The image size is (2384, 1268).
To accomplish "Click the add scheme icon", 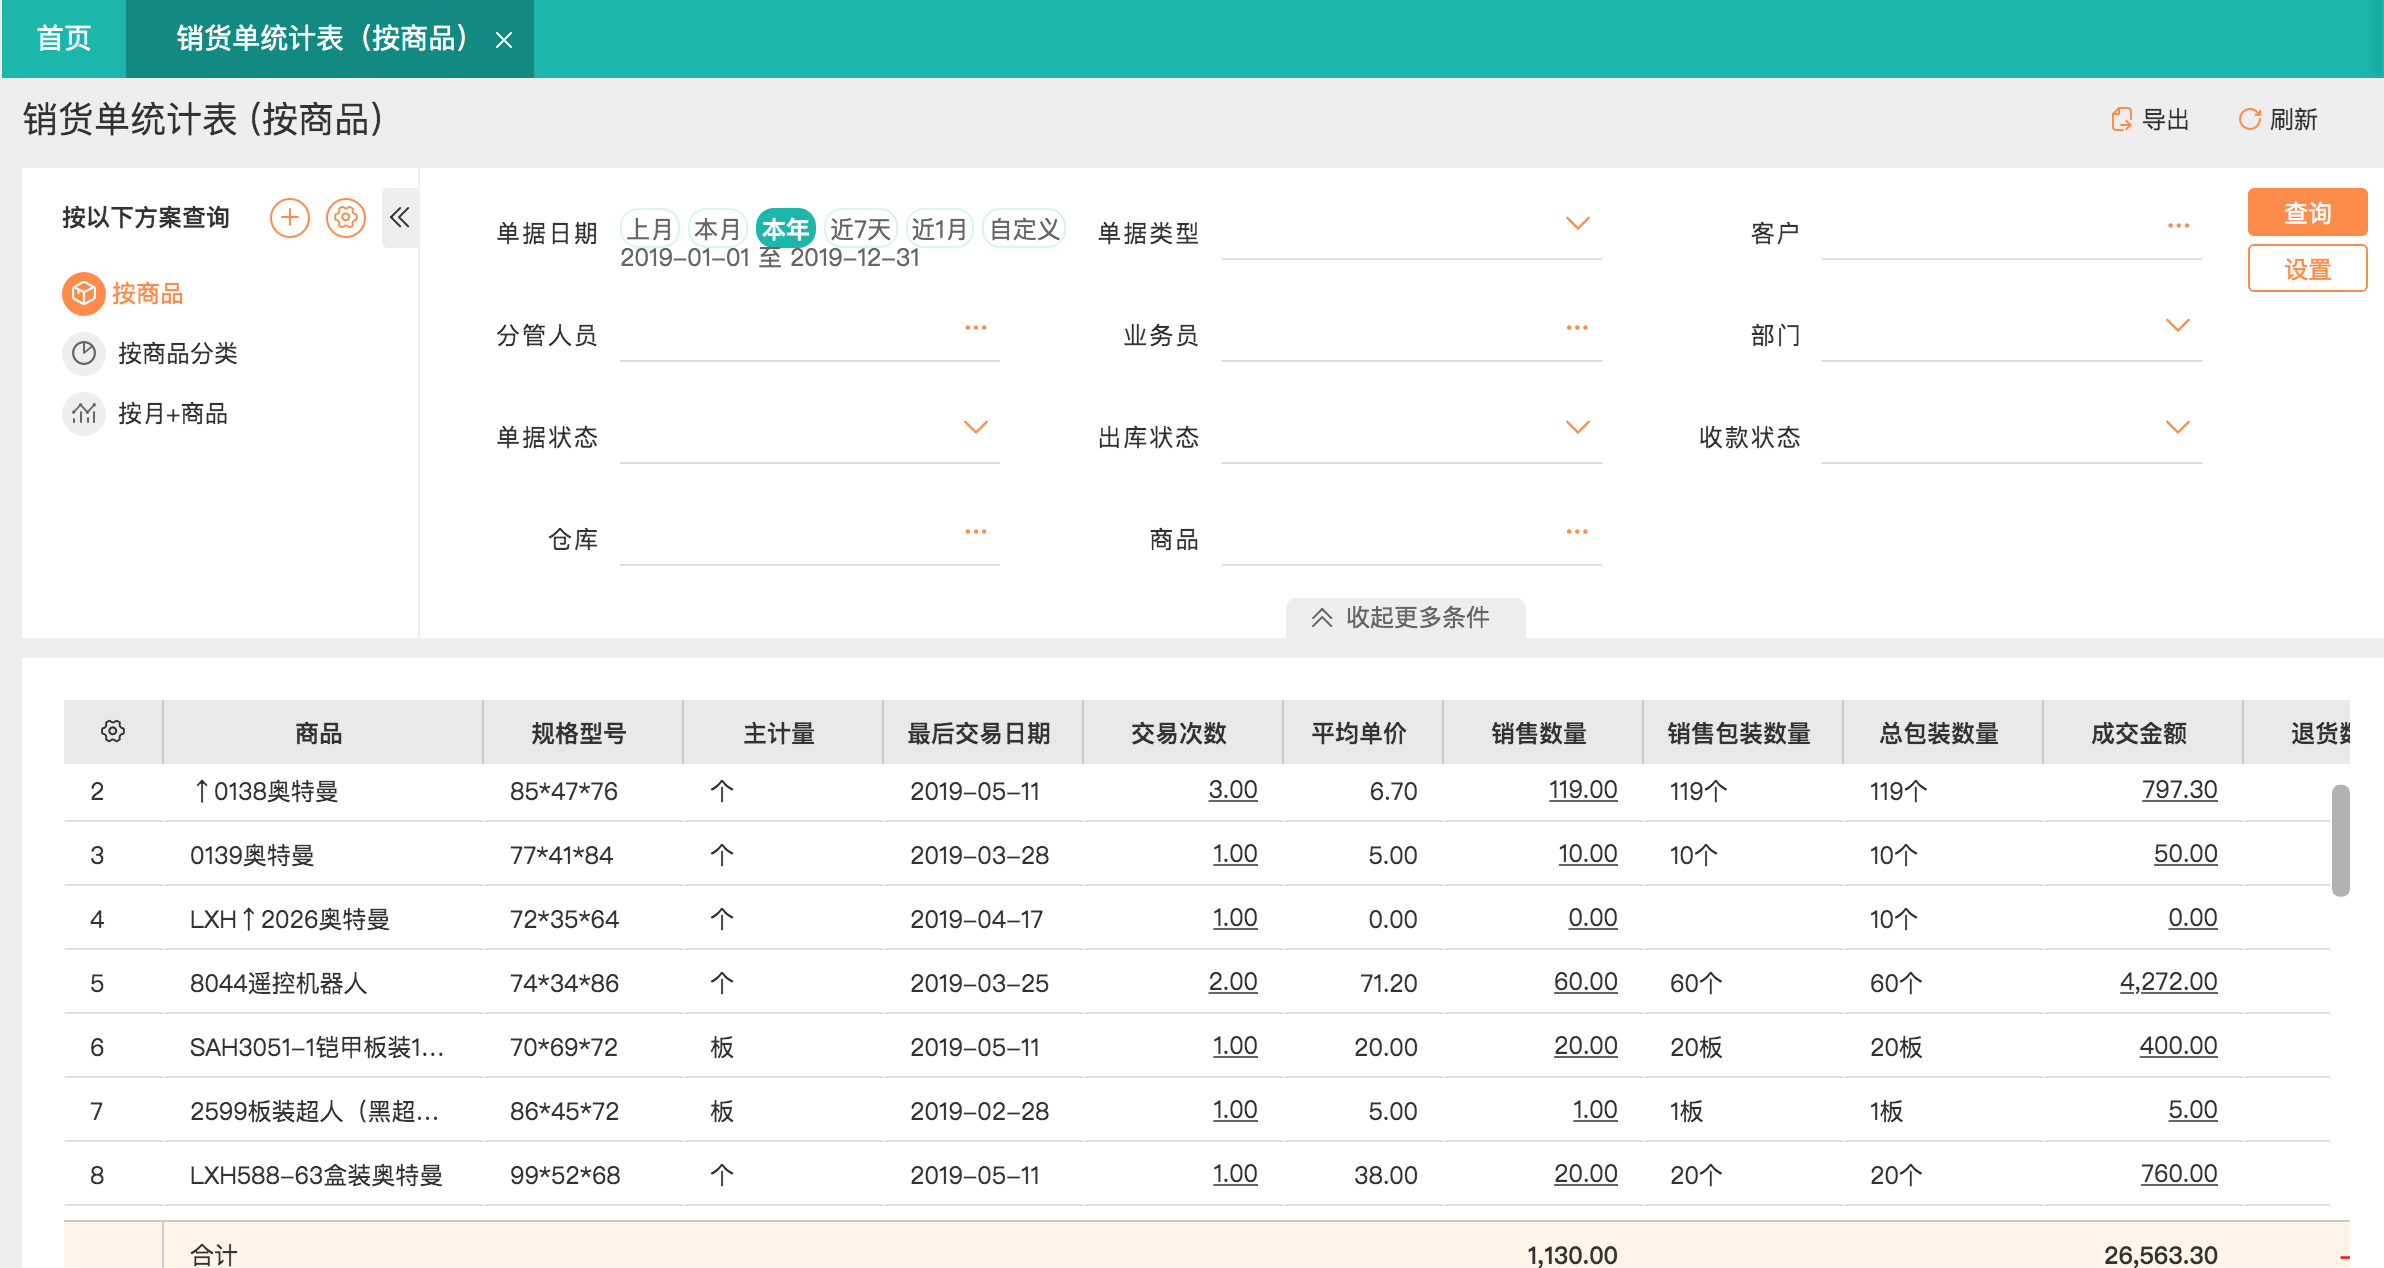I will click(x=292, y=221).
